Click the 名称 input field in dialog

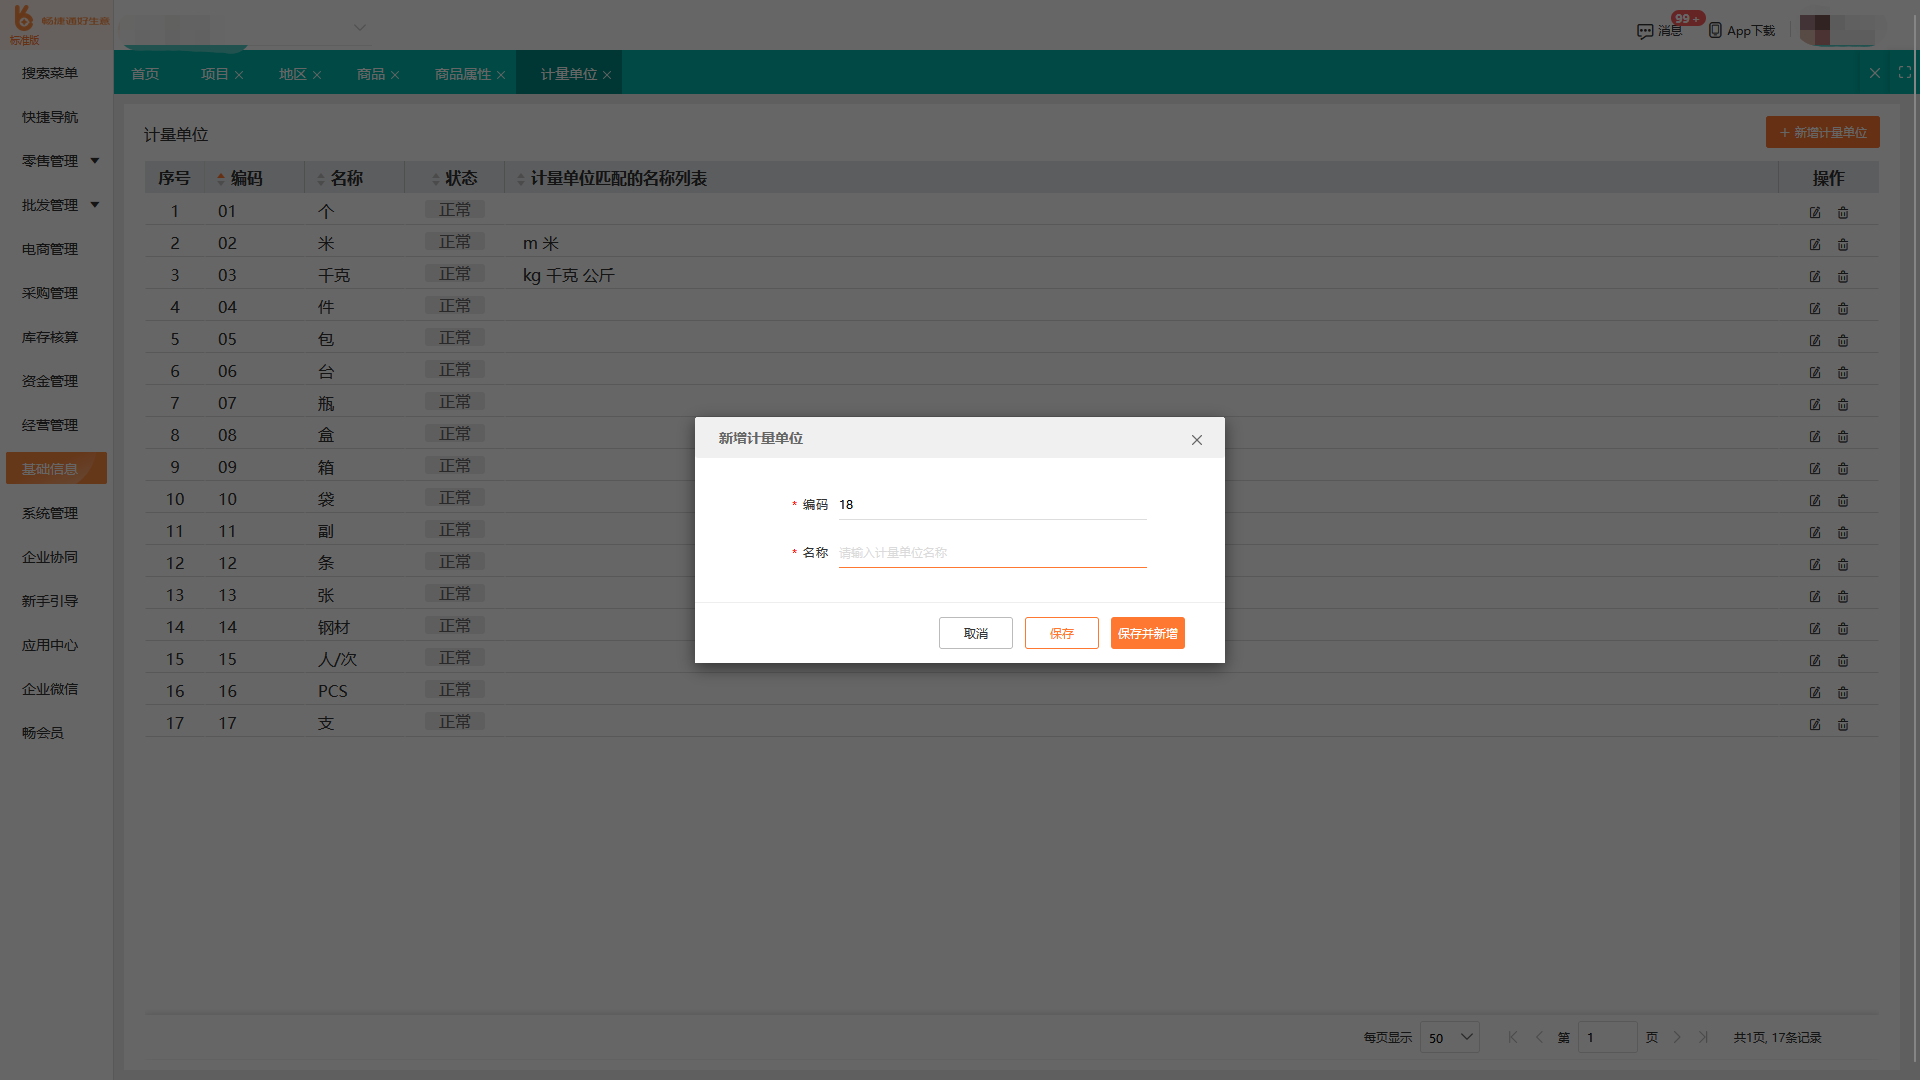pos(990,551)
